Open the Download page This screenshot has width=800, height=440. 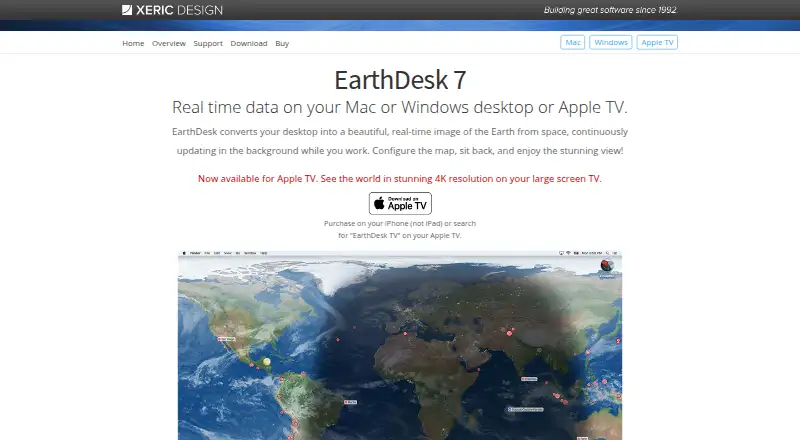pos(249,43)
